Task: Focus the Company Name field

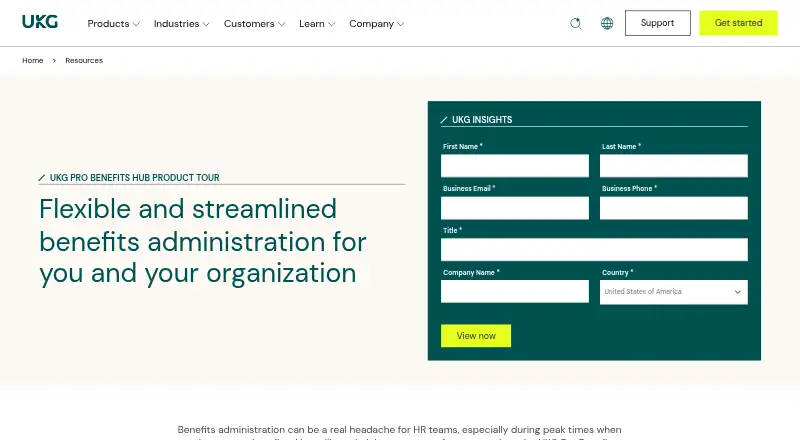Action: tap(515, 291)
